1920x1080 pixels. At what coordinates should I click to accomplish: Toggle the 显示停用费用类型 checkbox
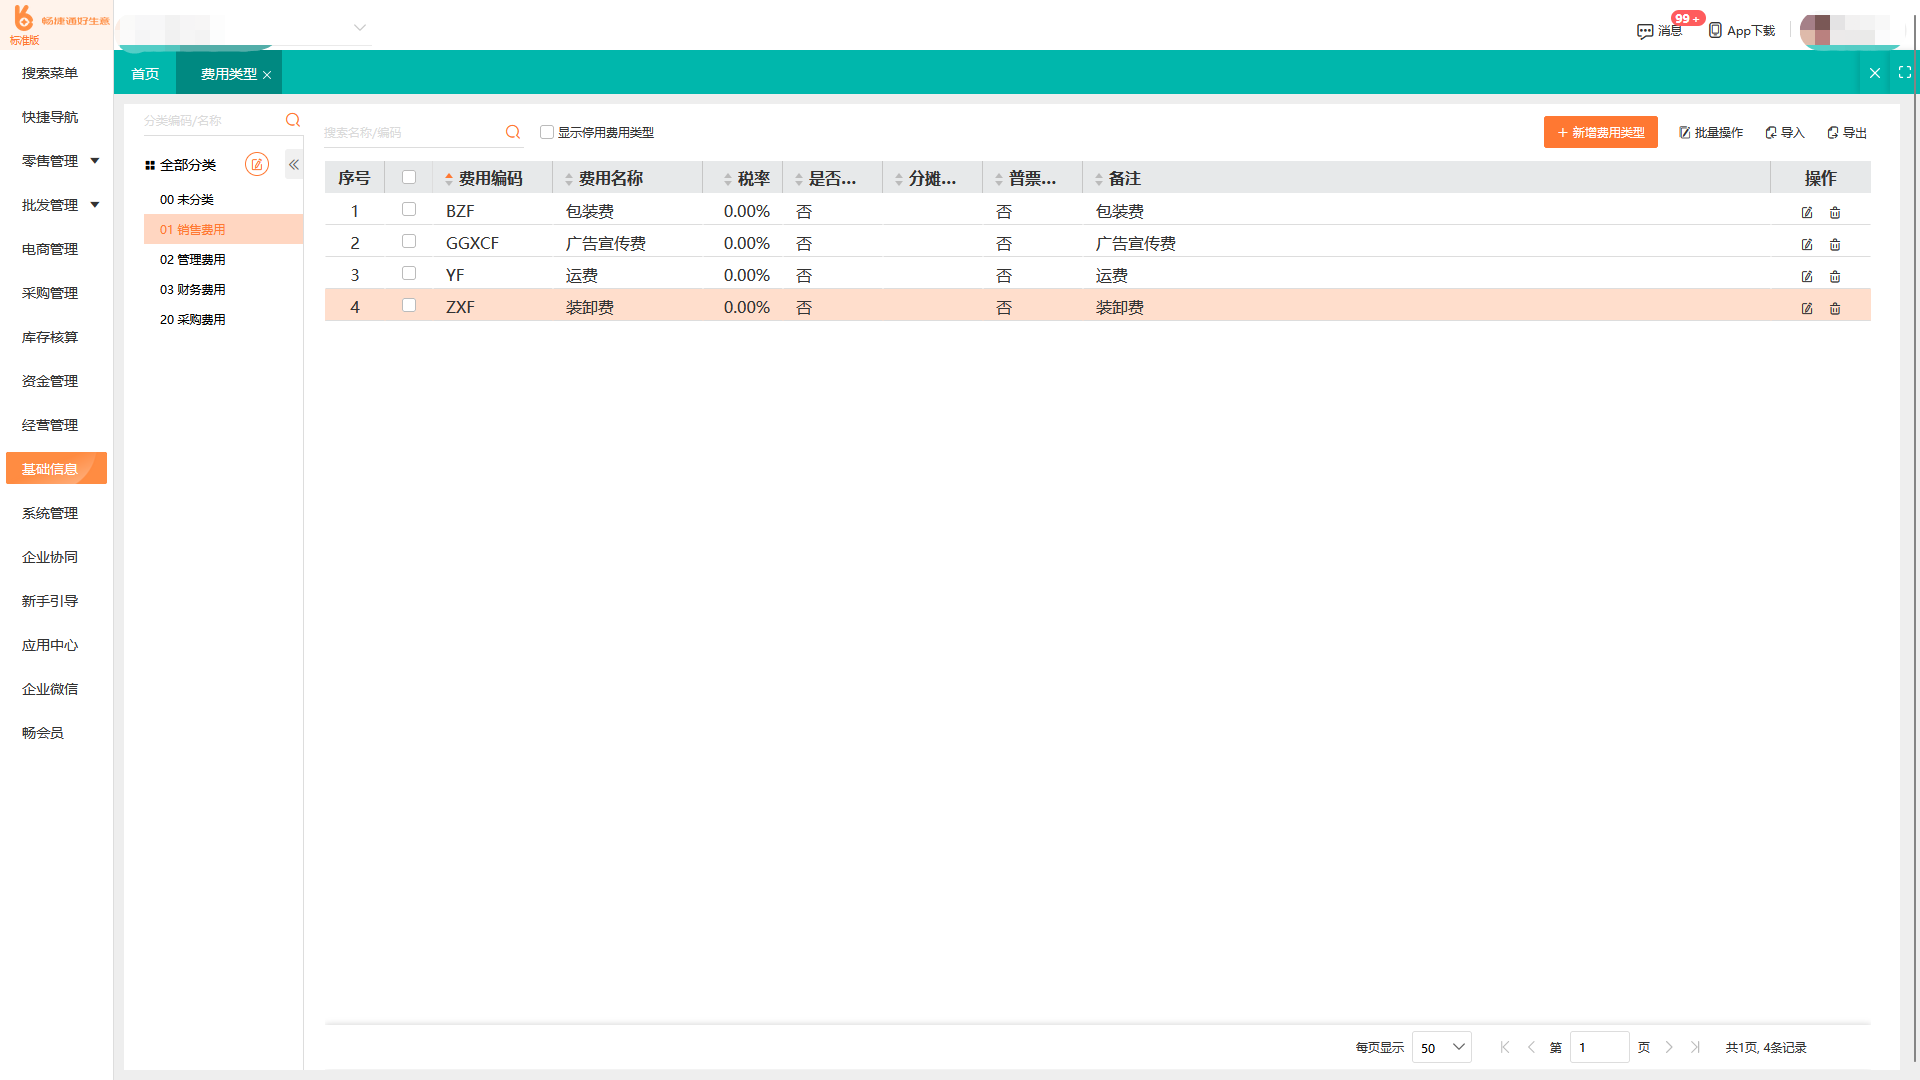coord(545,132)
